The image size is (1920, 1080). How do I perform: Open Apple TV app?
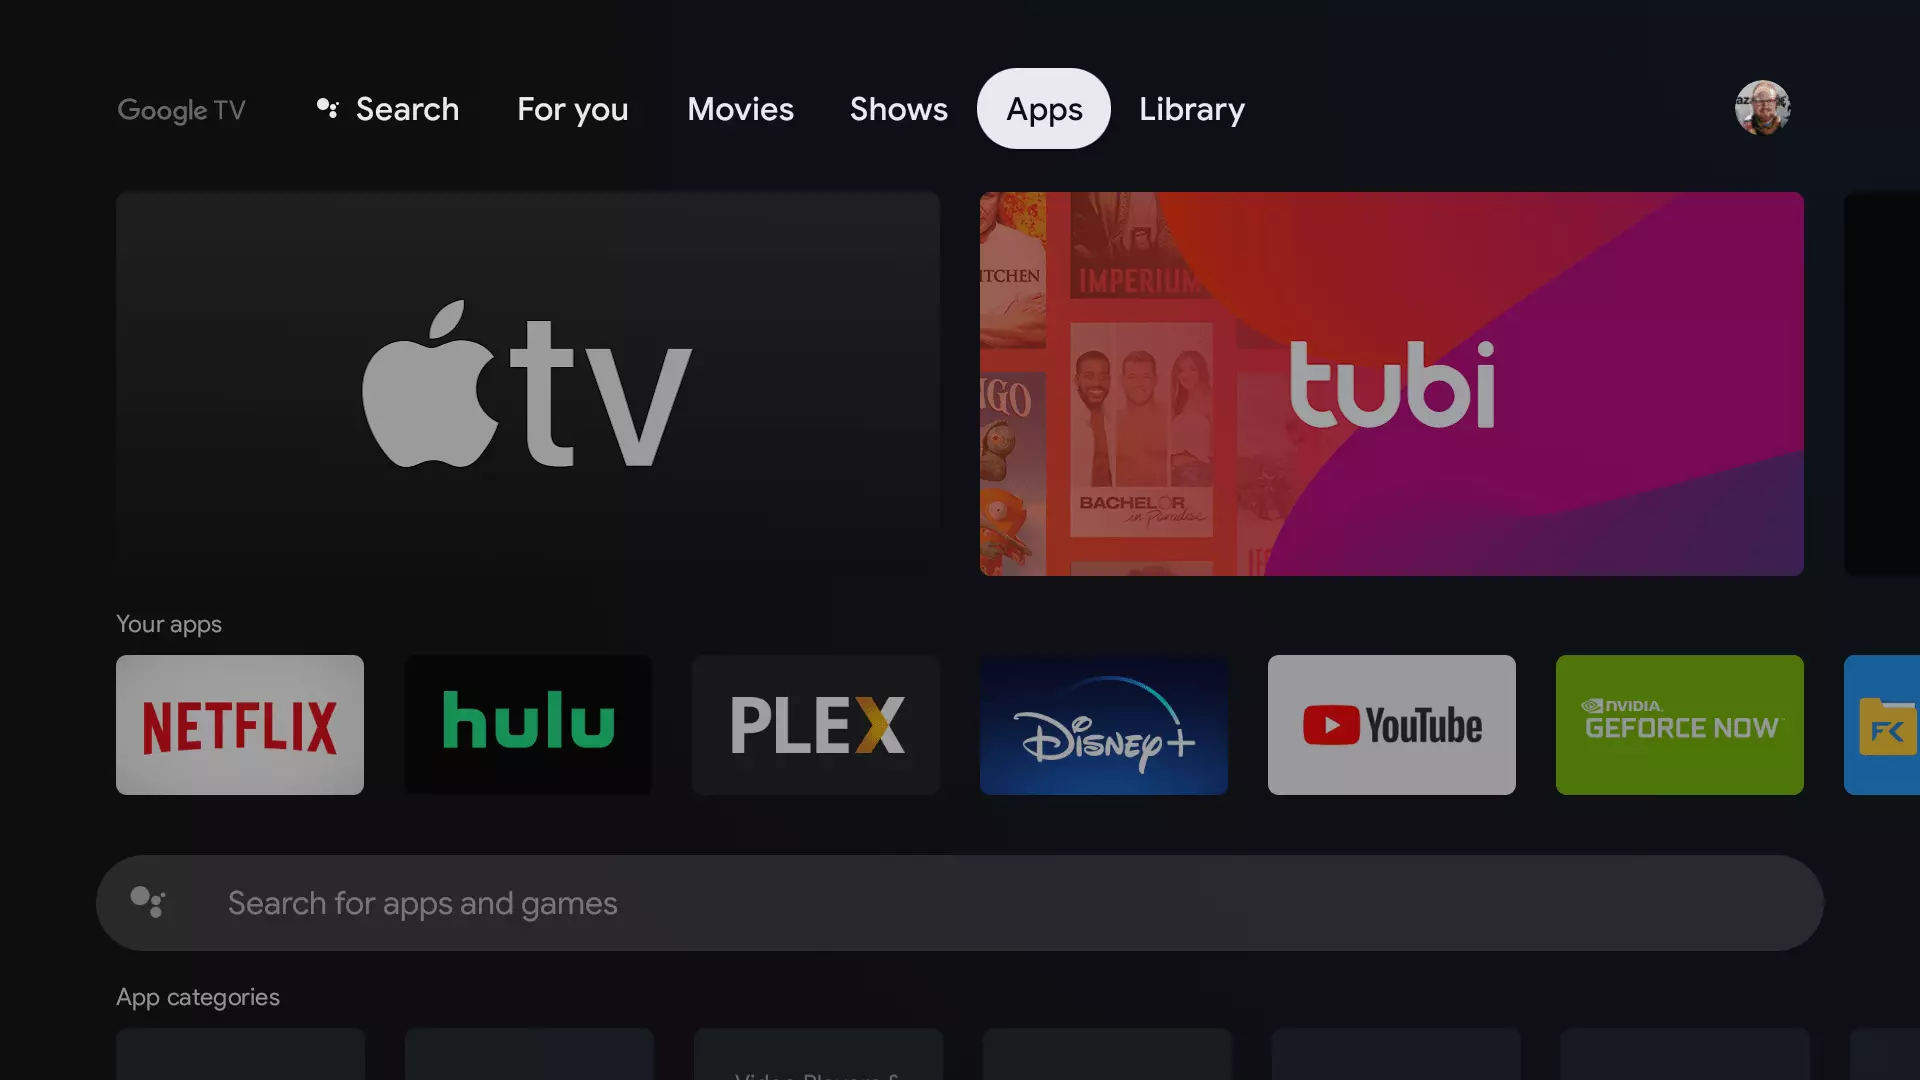coord(527,384)
